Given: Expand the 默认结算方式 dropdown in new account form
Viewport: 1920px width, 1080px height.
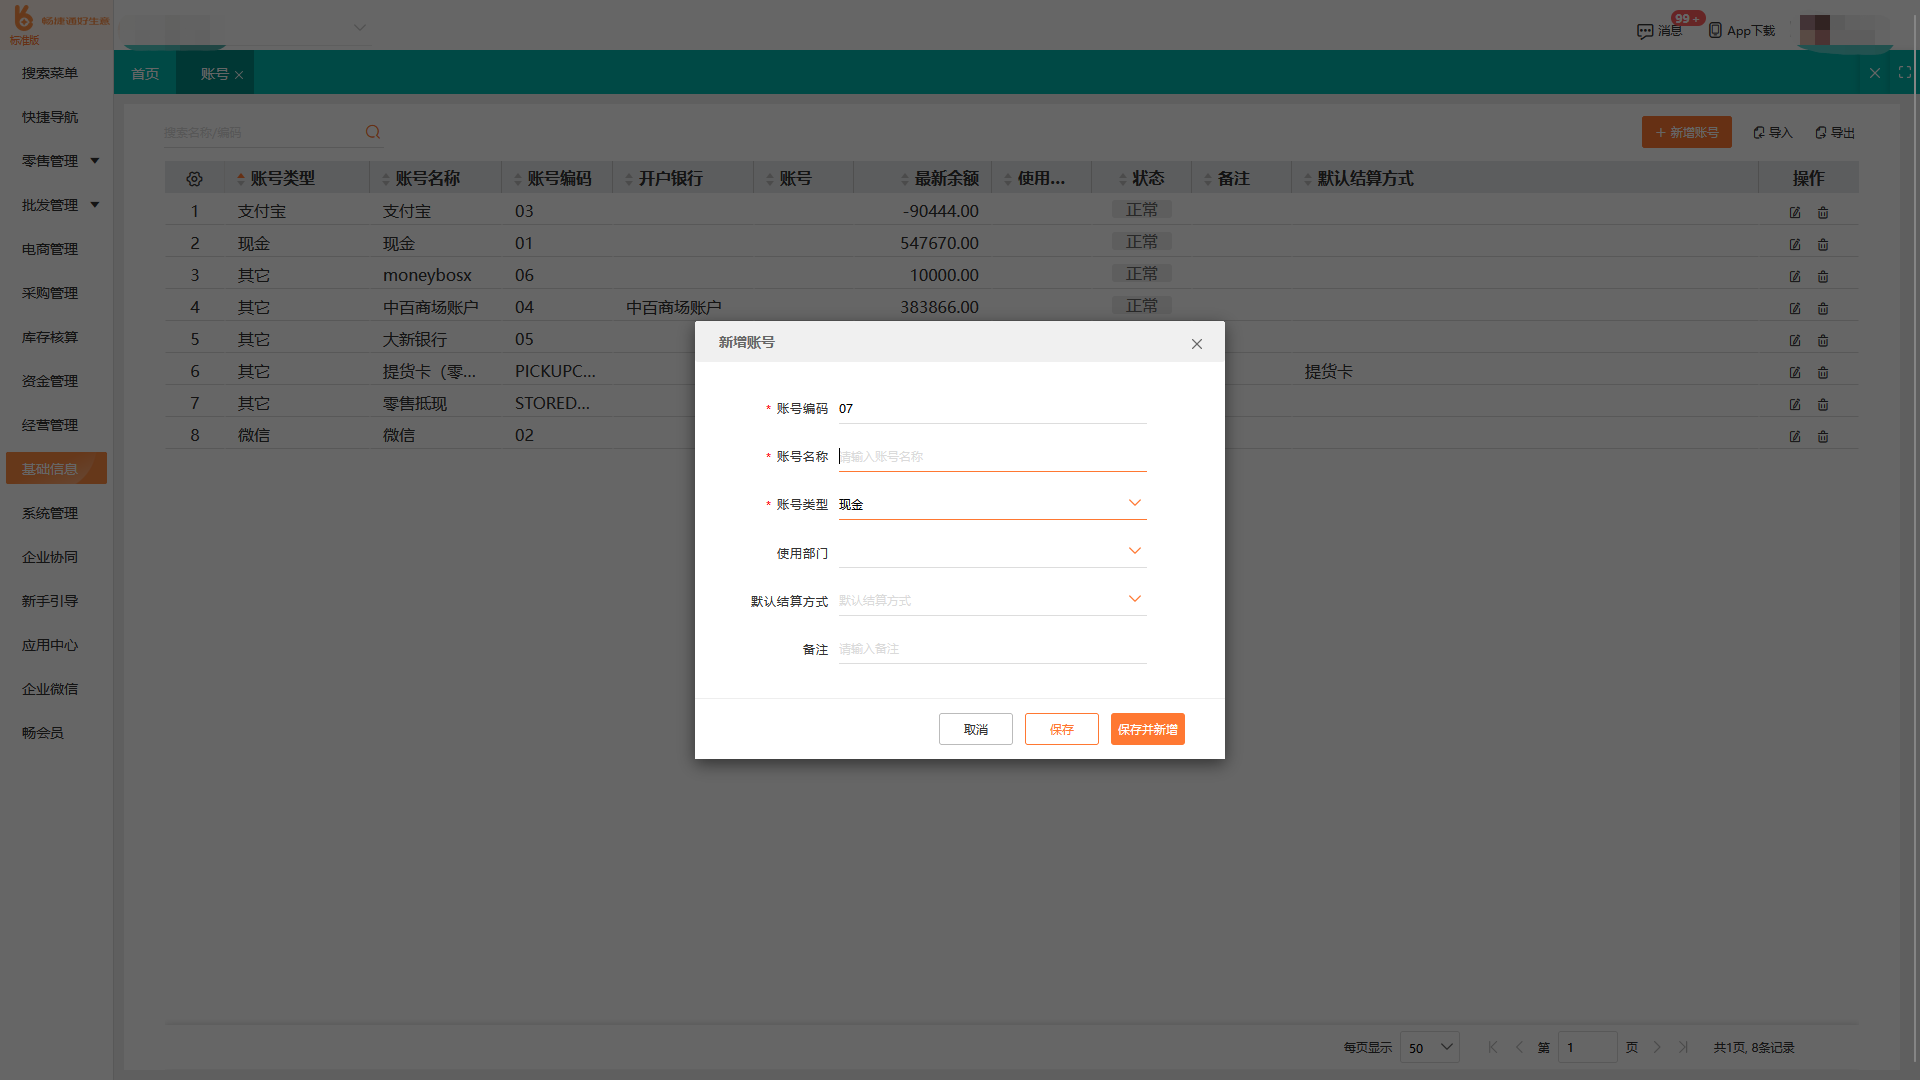Looking at the screenshot, I should pyautogui.click(x=1135, y=599).
